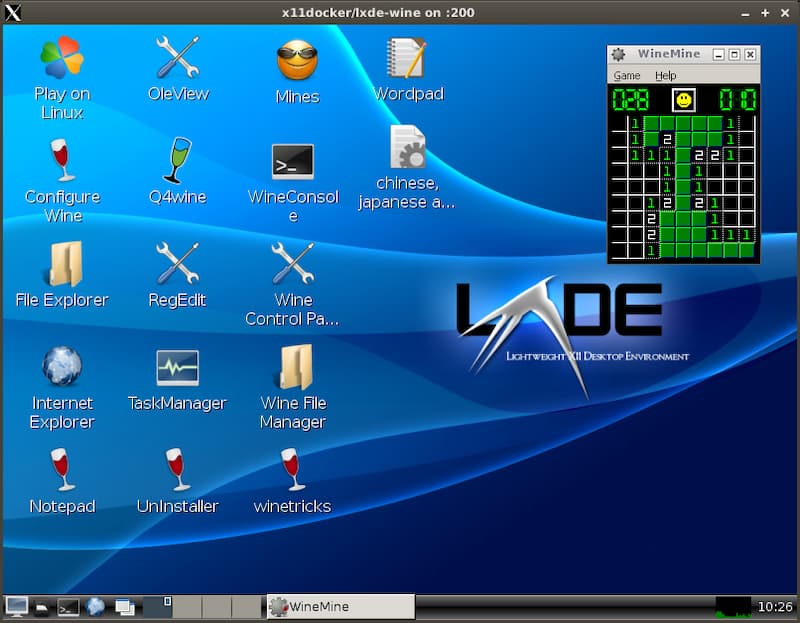The height and width of the screenshot is (623, 800).
Task: Click the Internet Explorer globe icon
Action: click(62, 368)
